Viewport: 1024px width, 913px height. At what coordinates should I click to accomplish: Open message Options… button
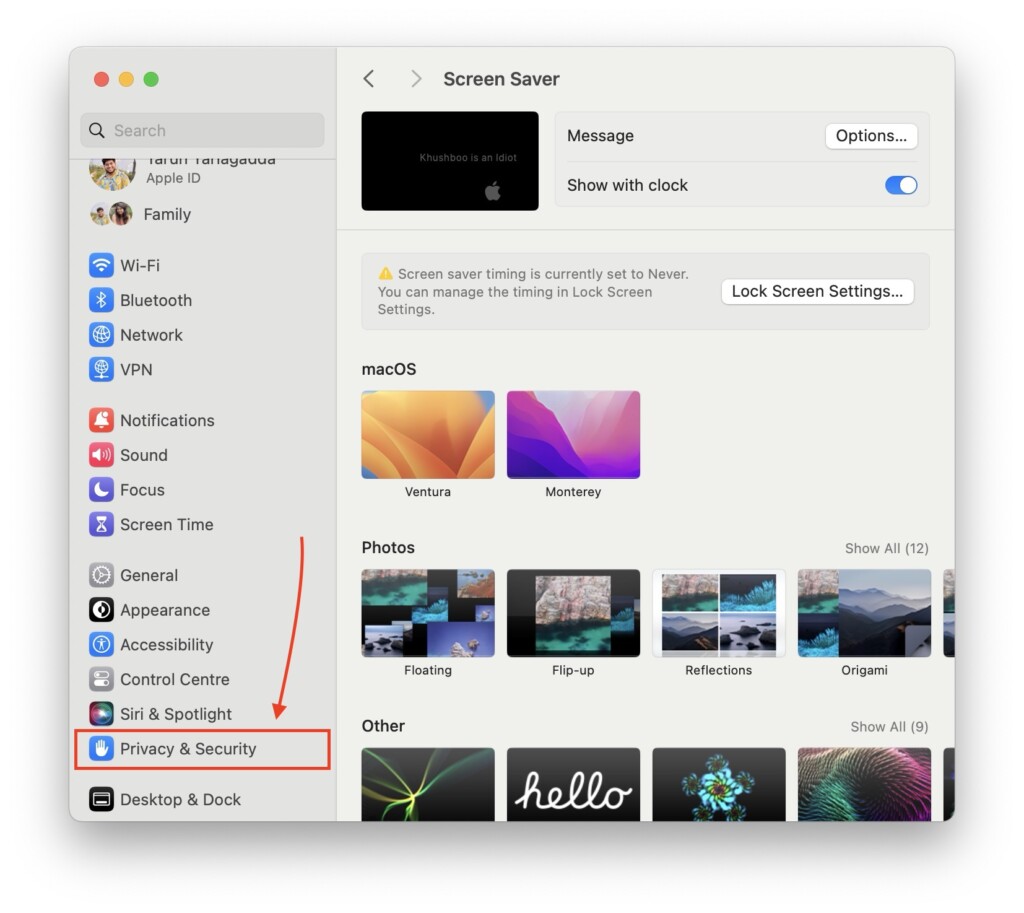(871, 136)
